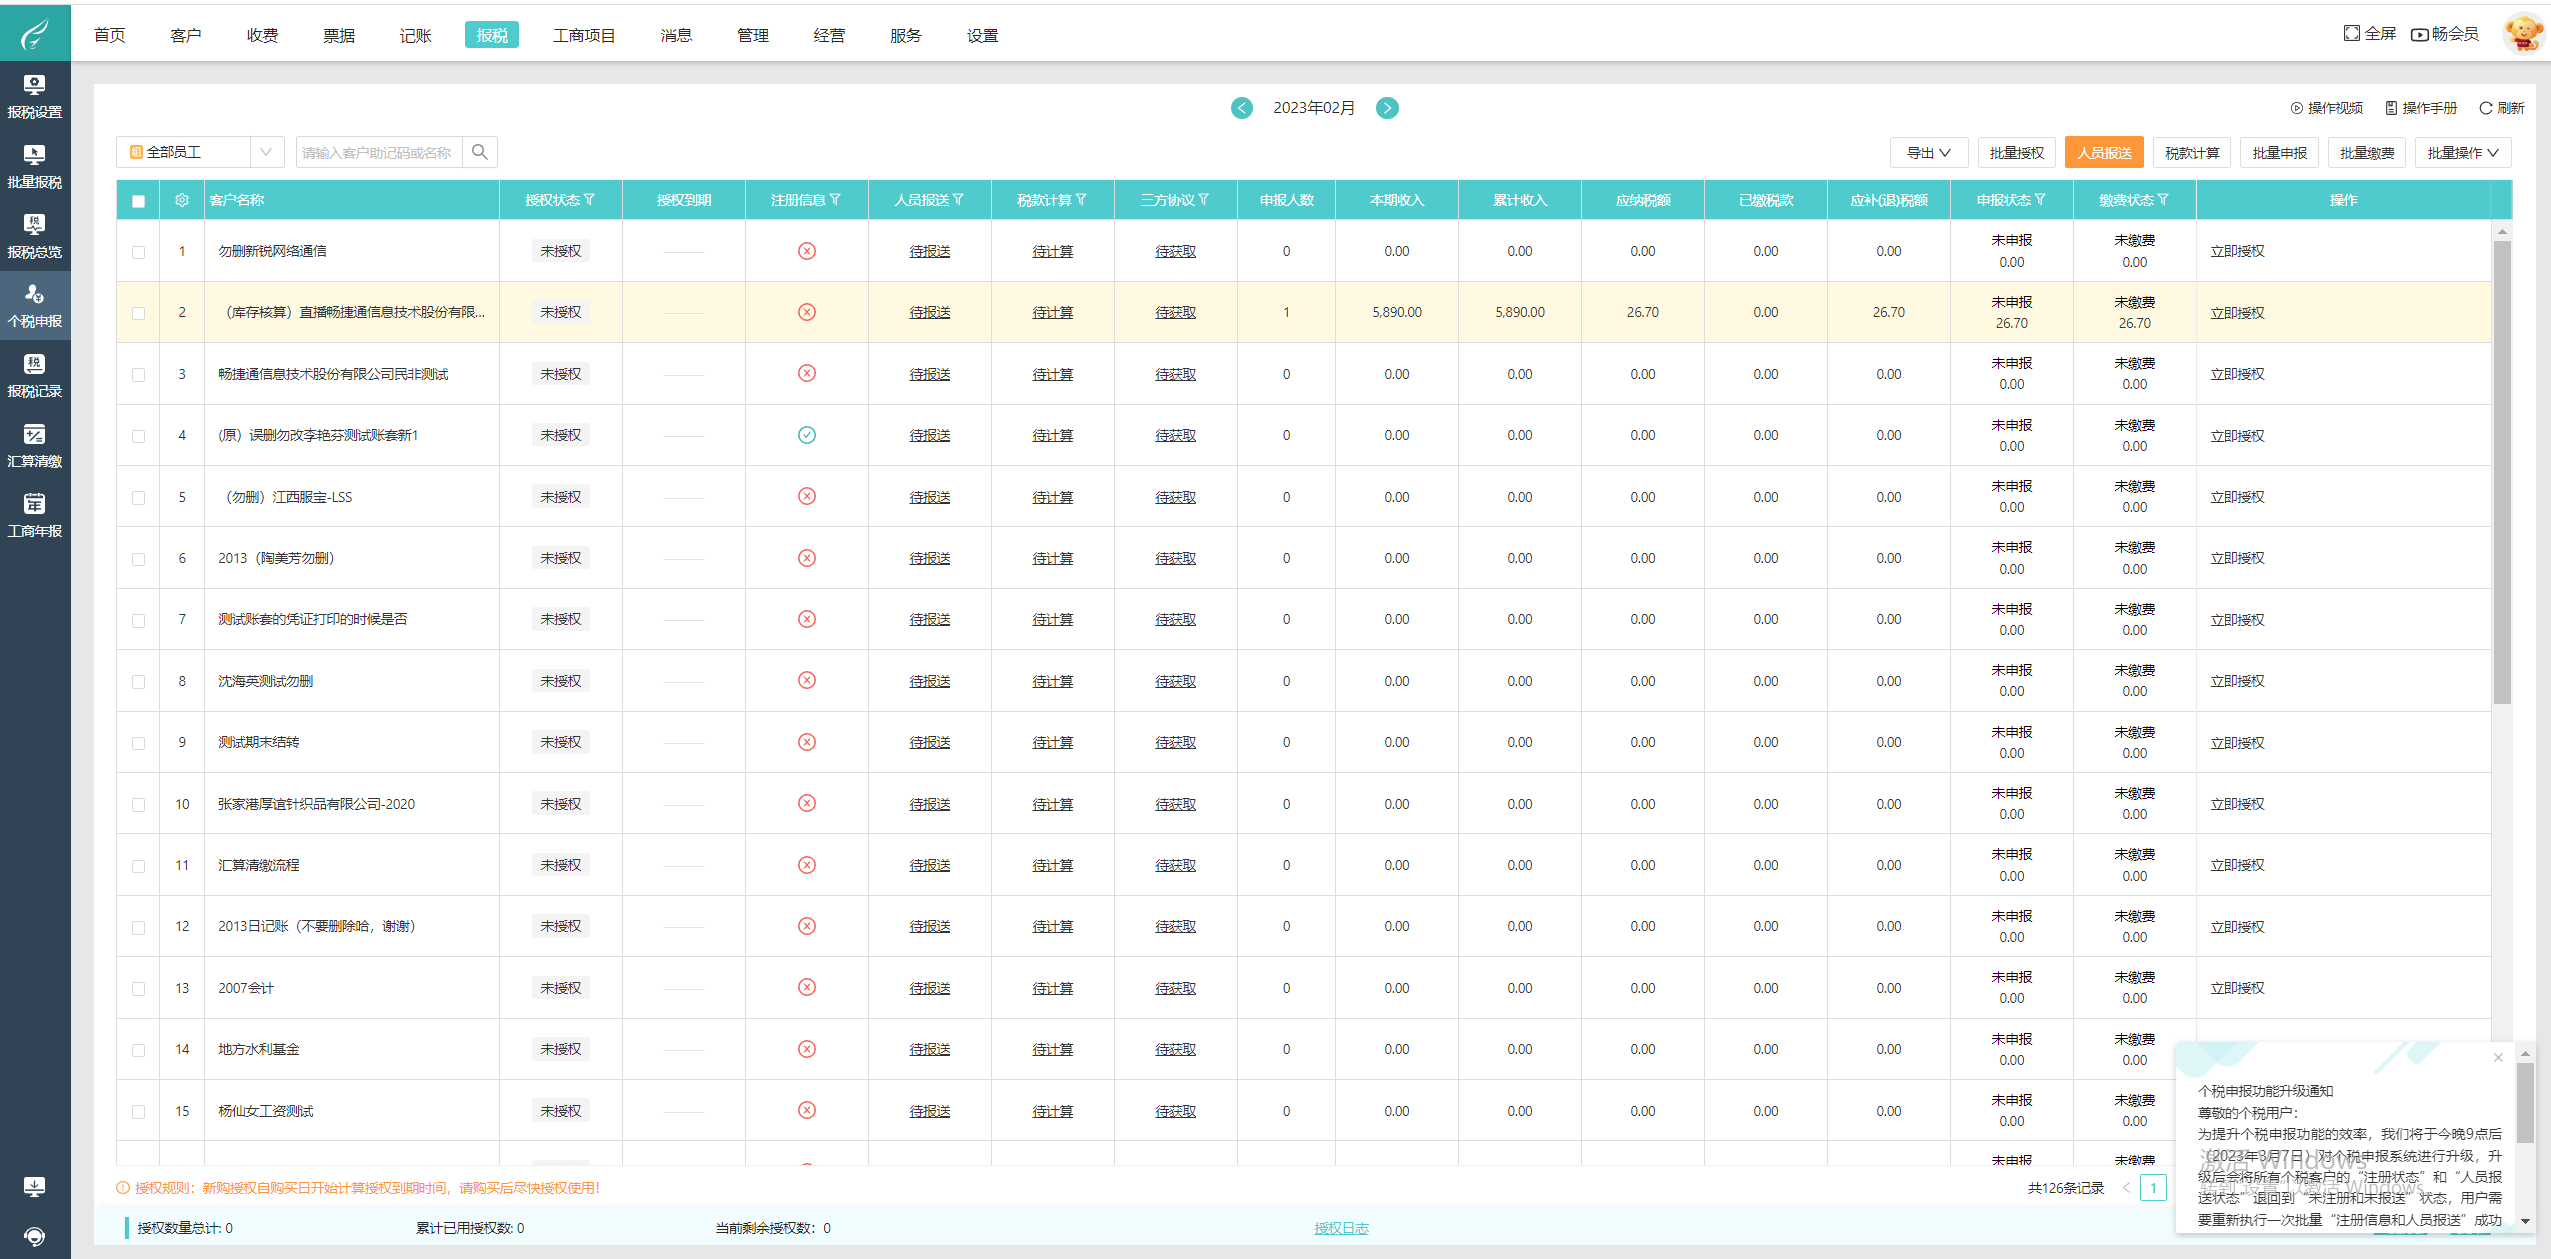Navigate to previous month February 2023

coord(1240,109)
